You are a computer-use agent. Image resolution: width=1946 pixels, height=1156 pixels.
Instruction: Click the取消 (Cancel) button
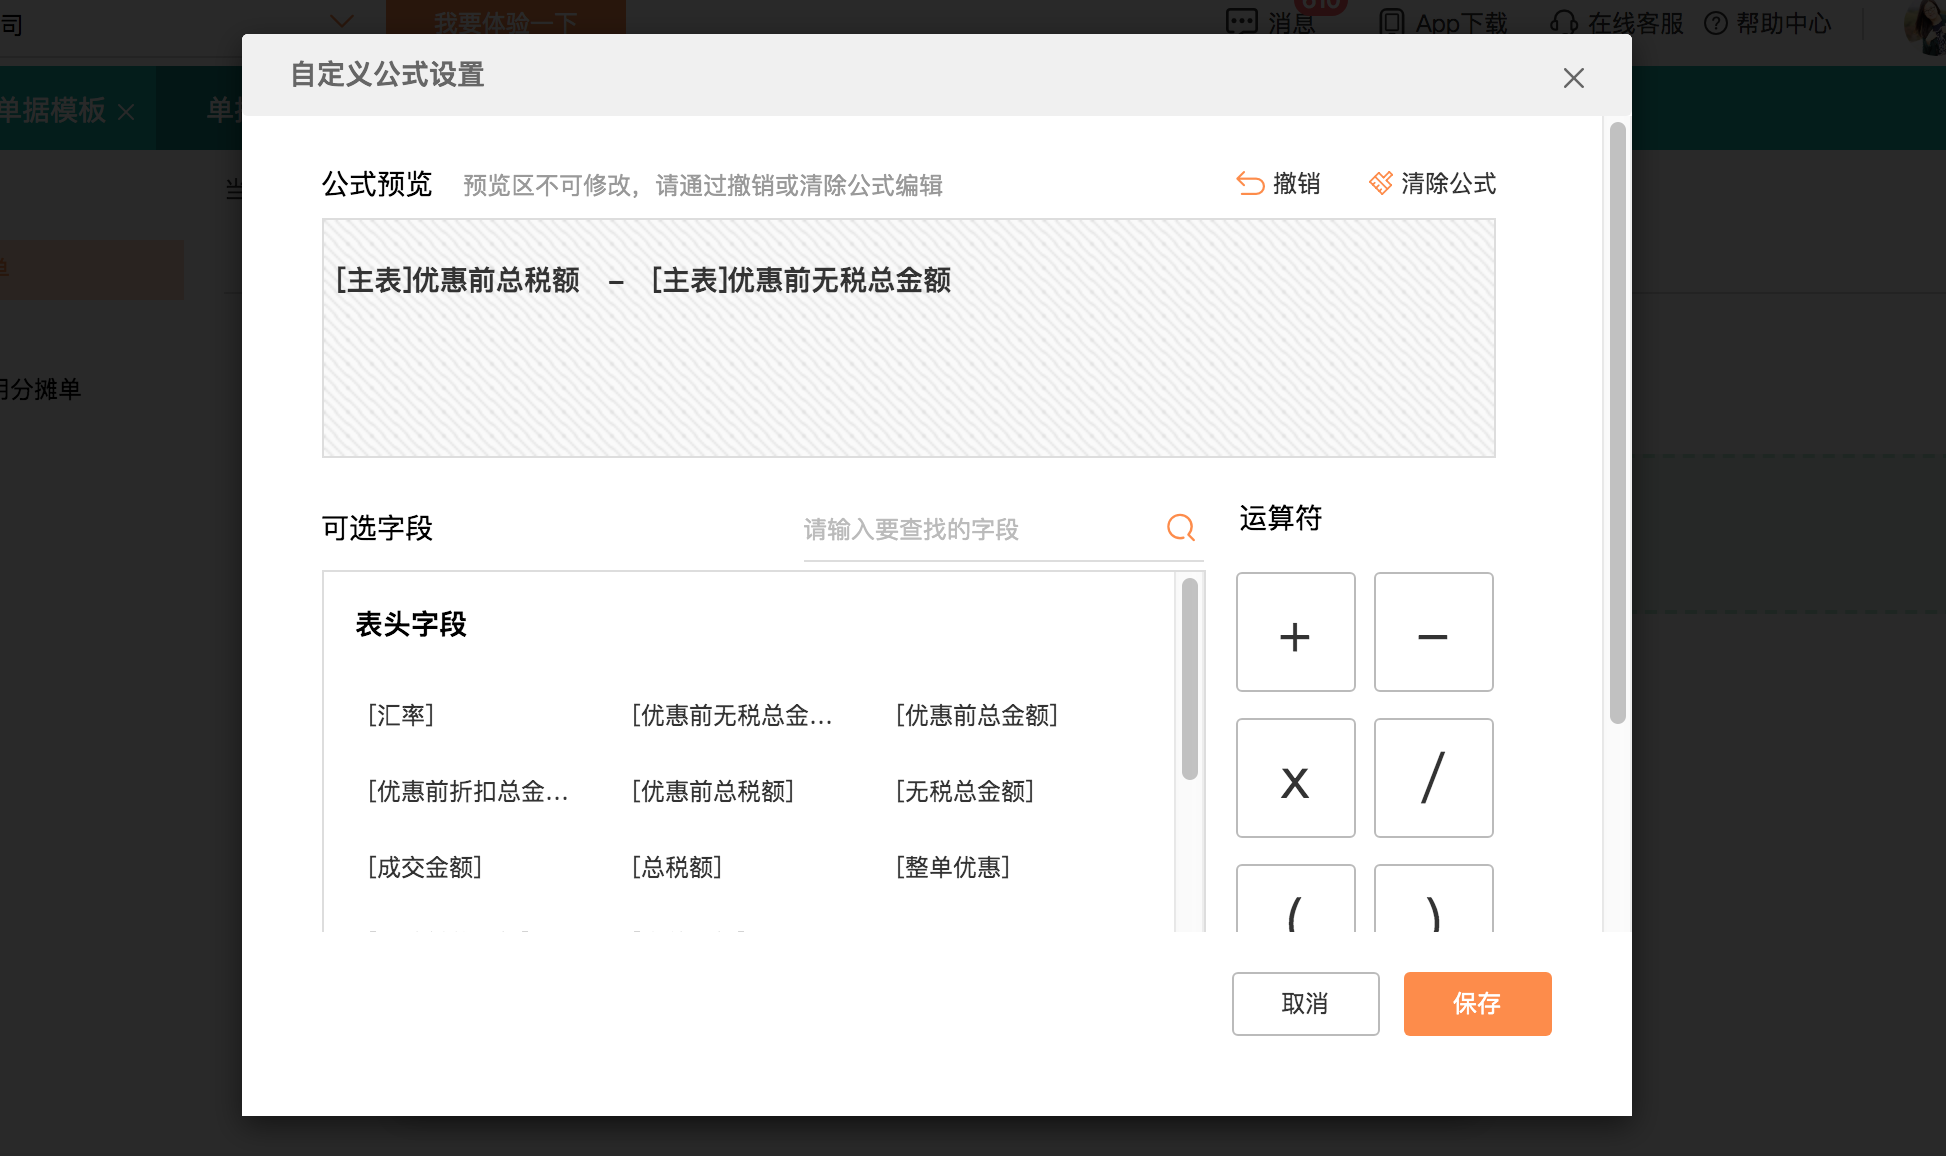point(1303,1003)
